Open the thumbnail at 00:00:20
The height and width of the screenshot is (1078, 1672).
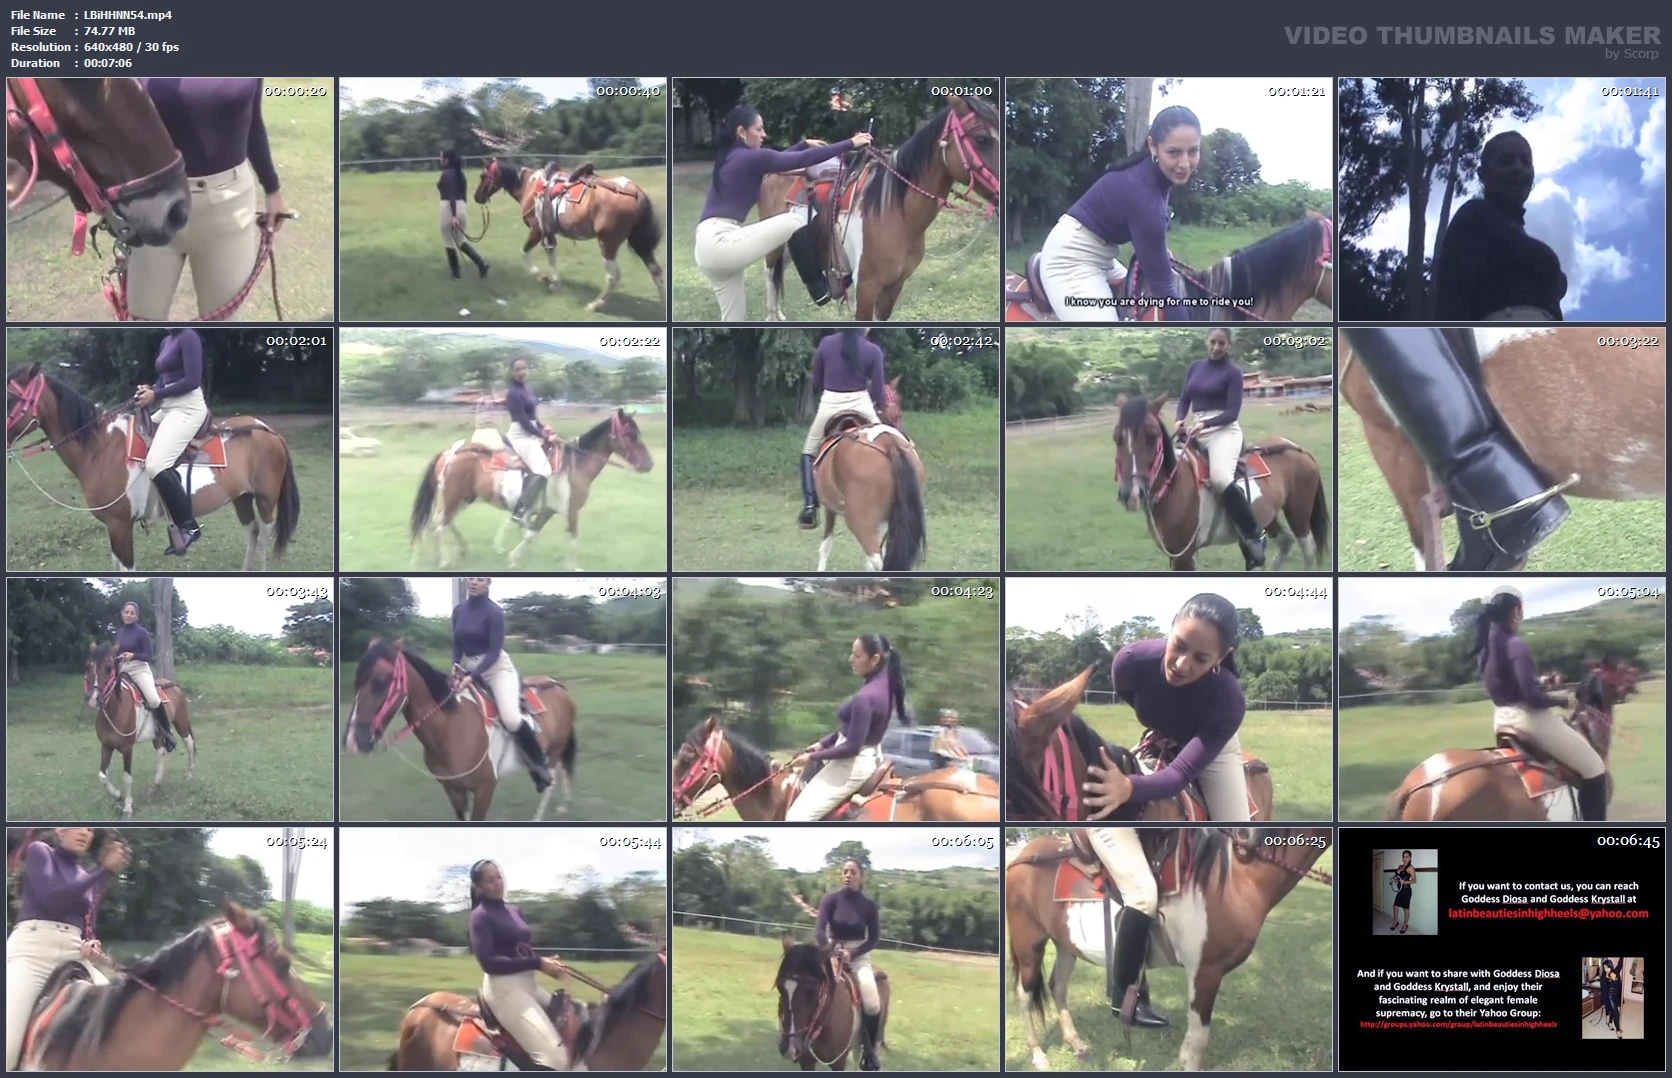click(170, 199)
